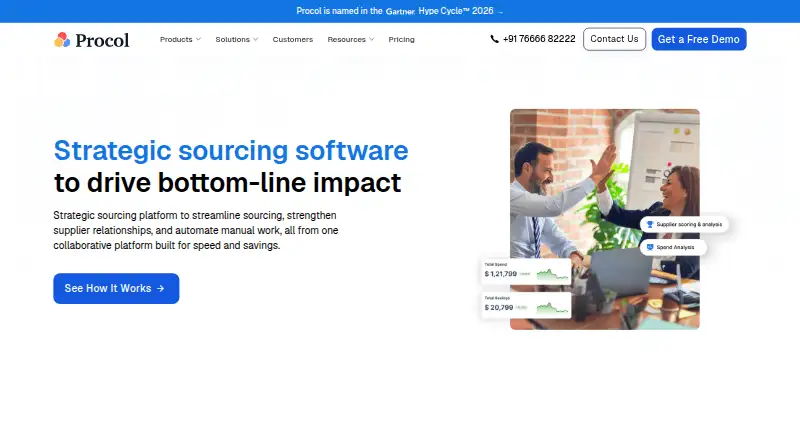Screen dimensions: 800x440
Task: Click the Spend Analysis chip icon
Action: (x=650, y=248)
